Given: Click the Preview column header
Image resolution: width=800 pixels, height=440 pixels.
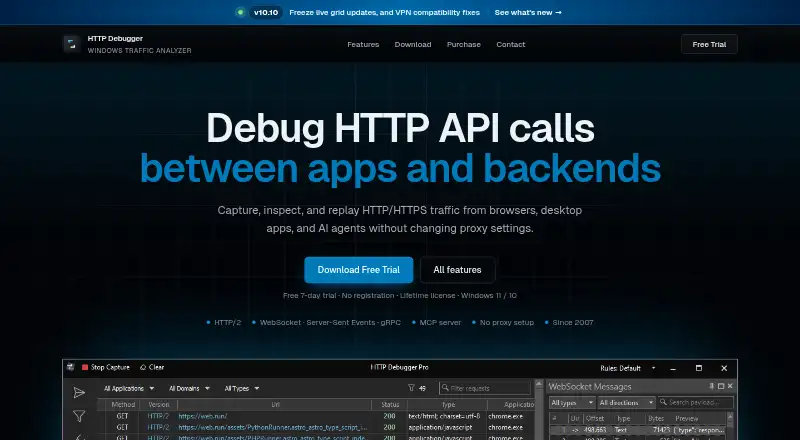Looking at the screenshot, I should pos(686,419).
